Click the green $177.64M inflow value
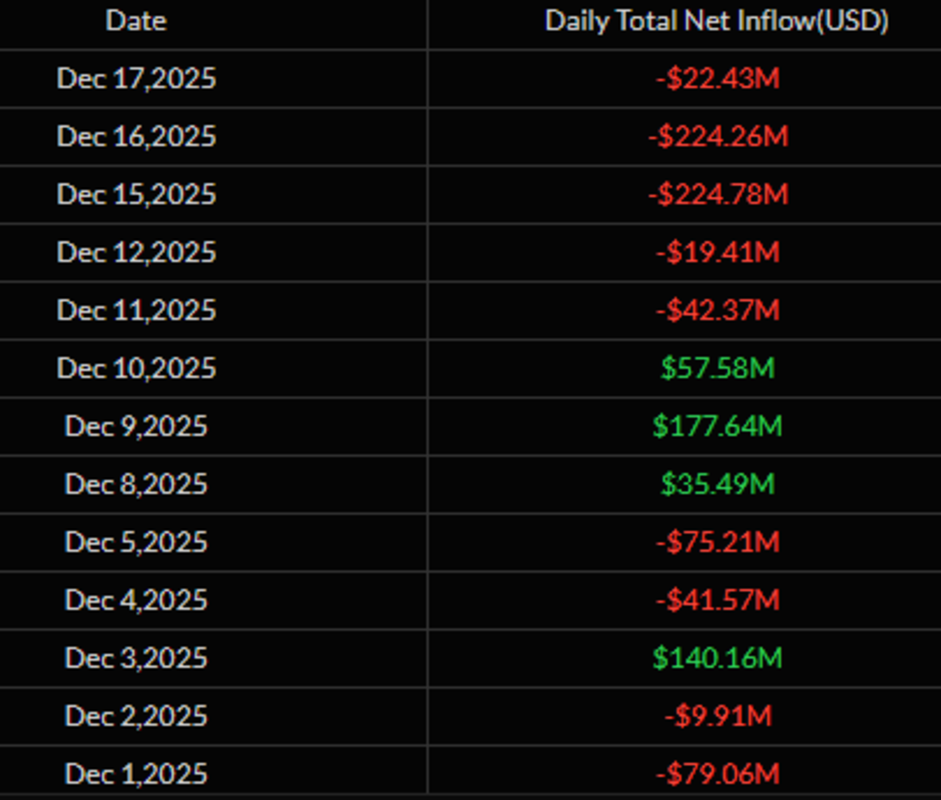This screenshot has height=800, width=941. (717, 426)
